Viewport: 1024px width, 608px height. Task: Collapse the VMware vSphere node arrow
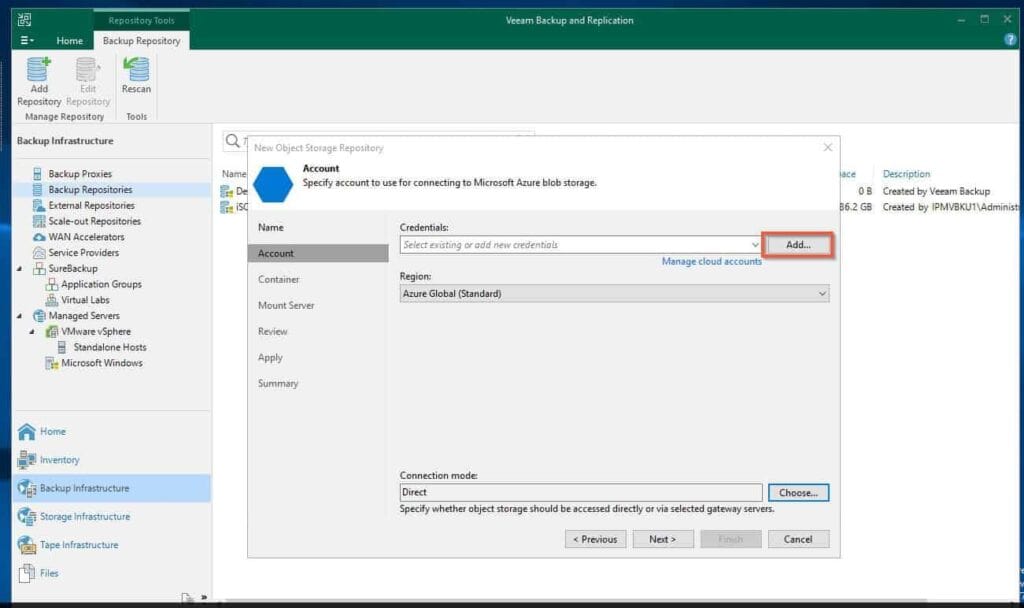click(31, 332)
